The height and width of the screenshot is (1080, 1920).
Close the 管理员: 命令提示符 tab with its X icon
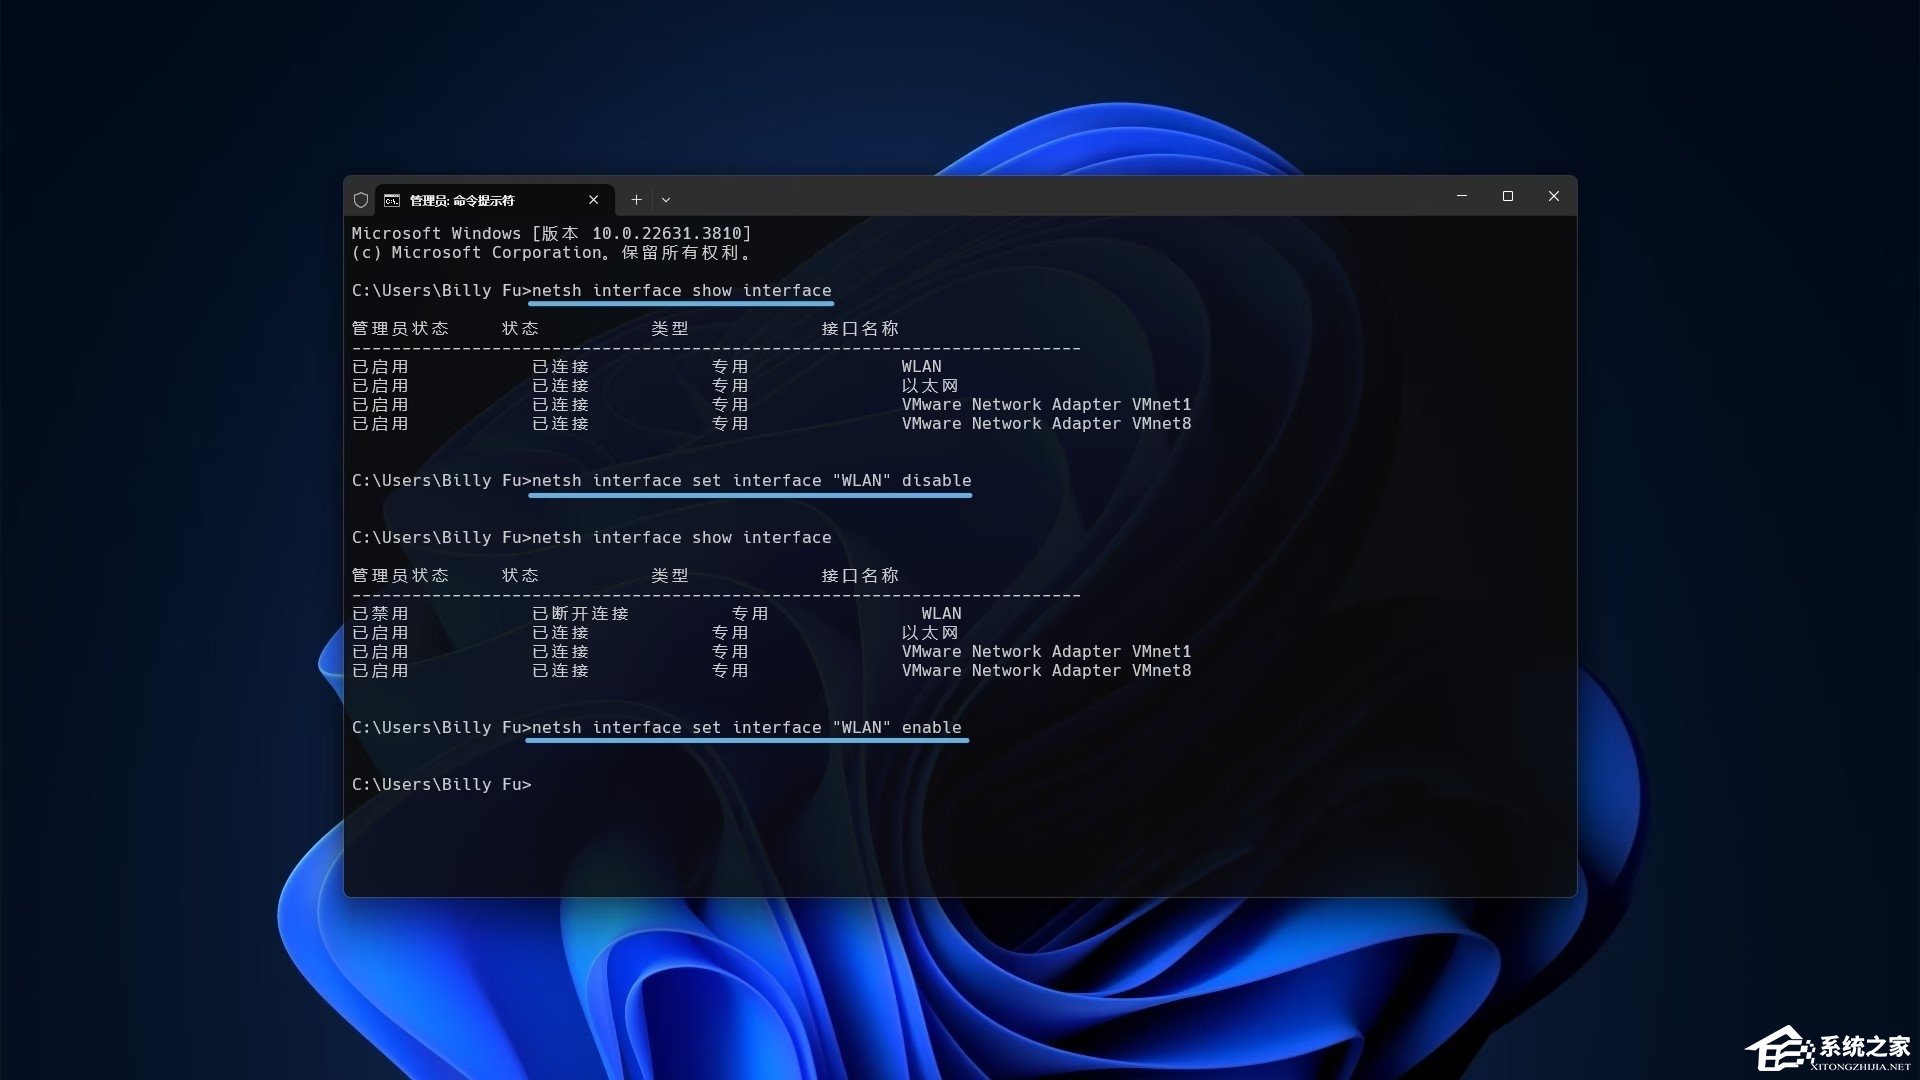(x=593, y=199)
